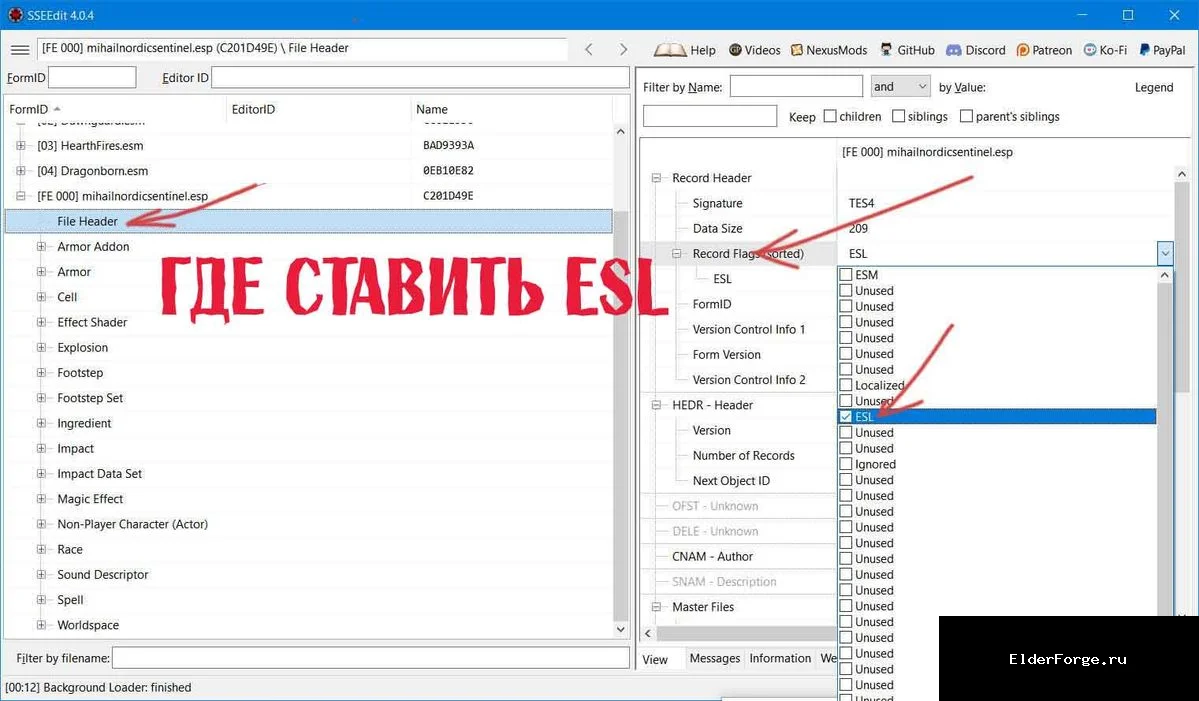Click the back navigation arrow

(x=589, y=49)
